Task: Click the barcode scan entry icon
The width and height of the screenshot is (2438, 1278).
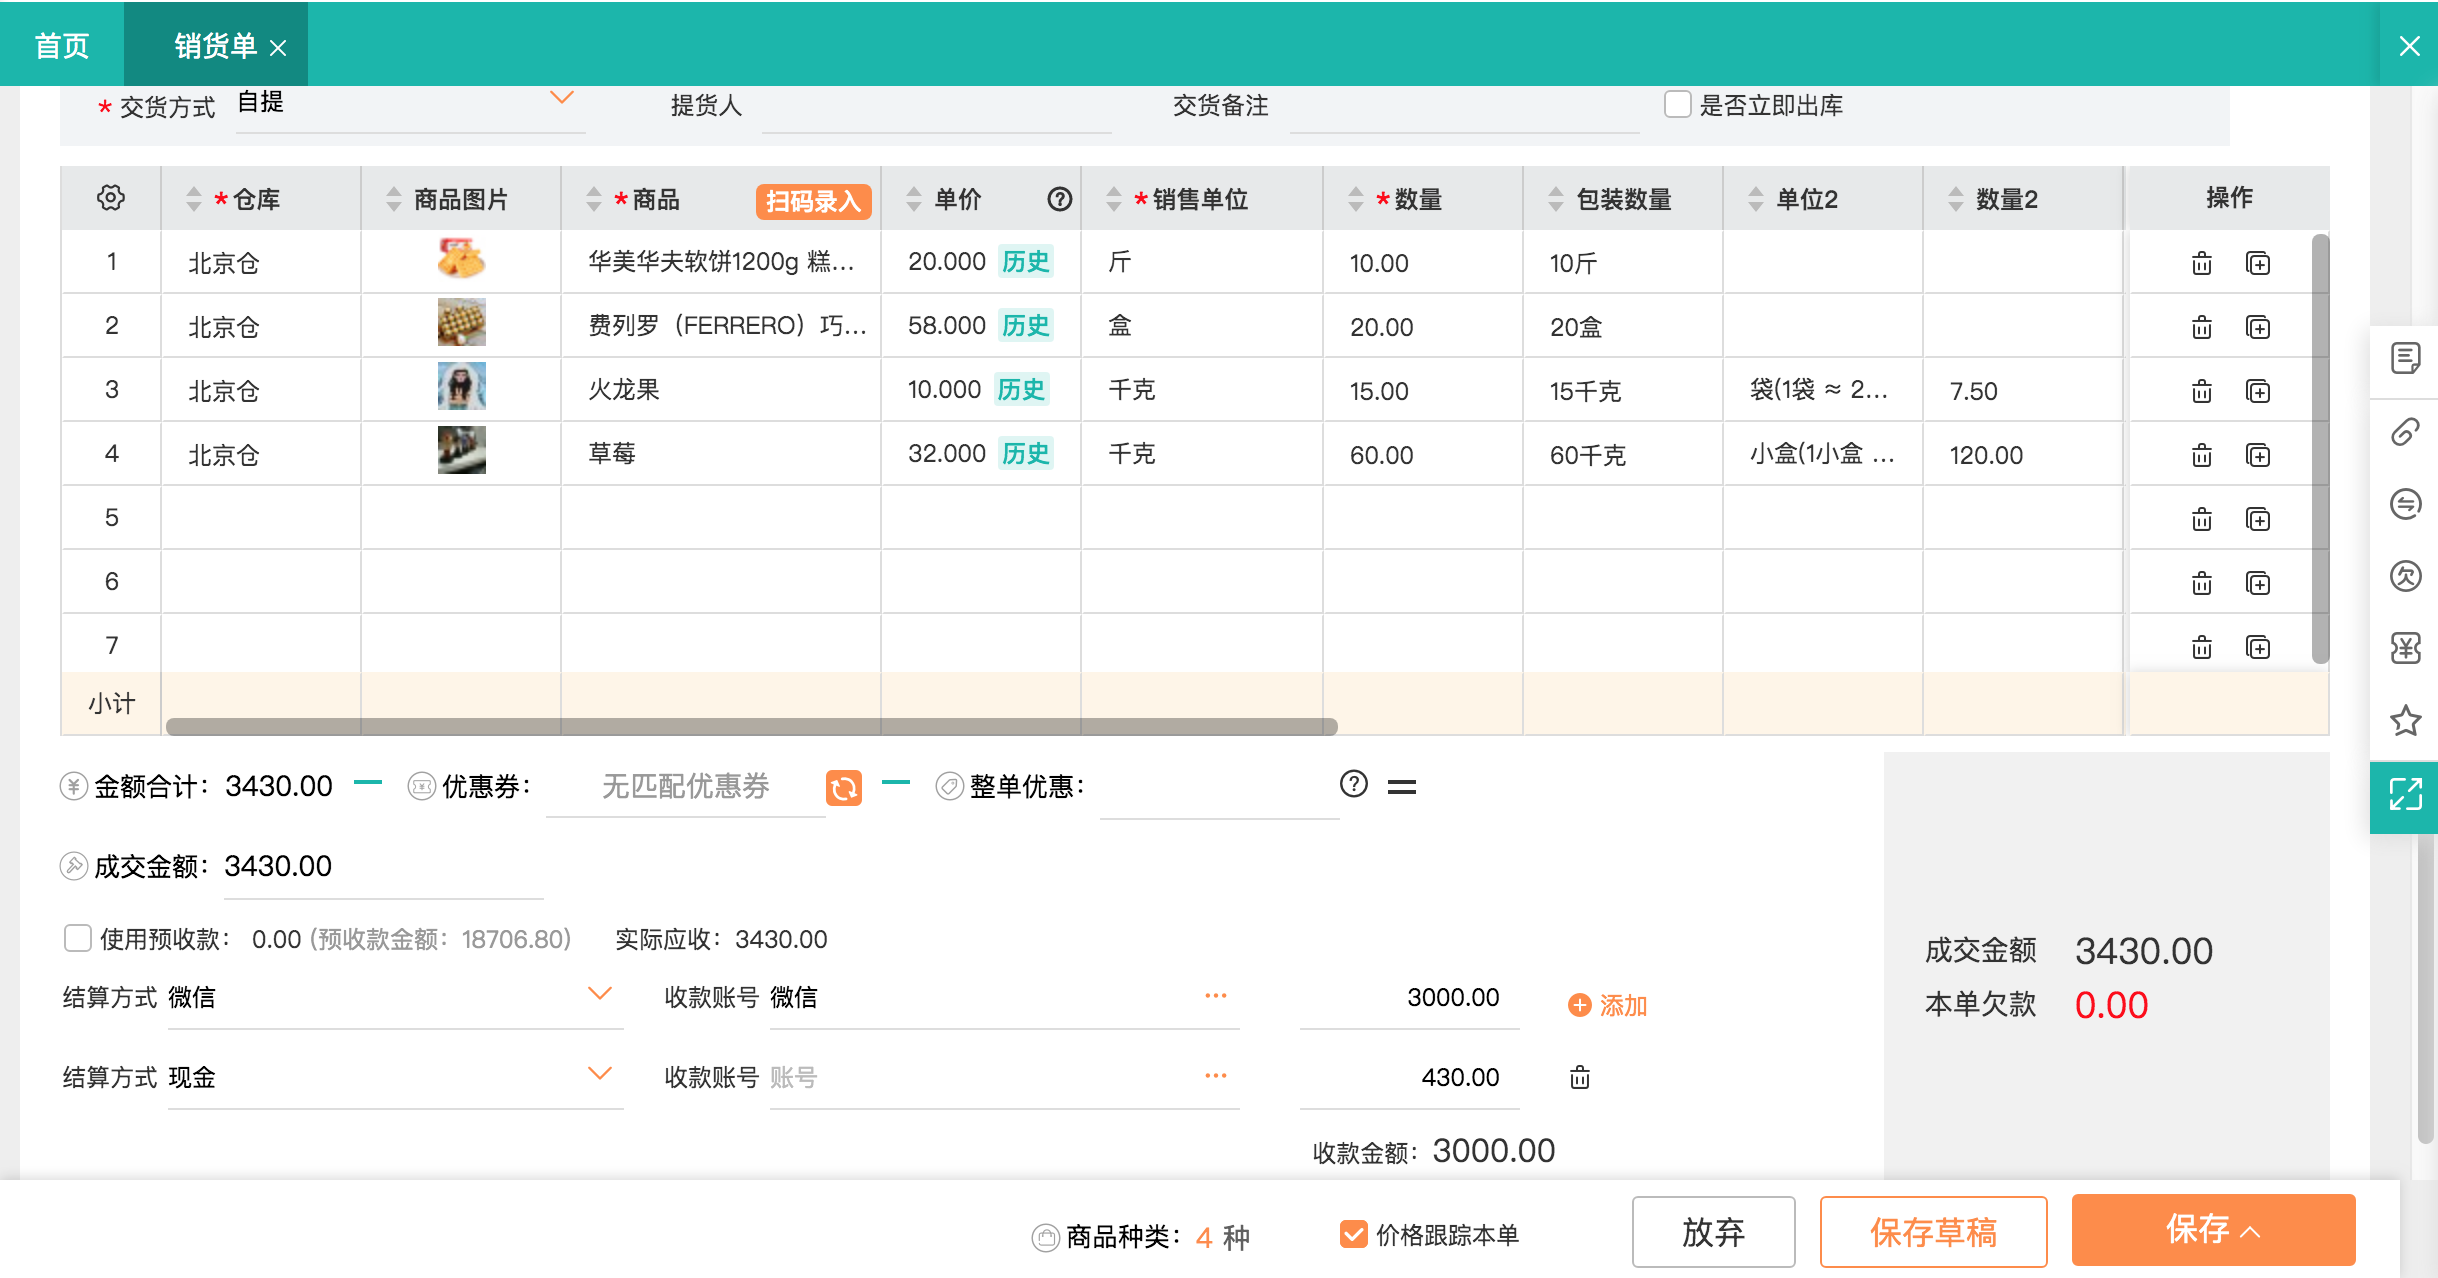Action: point(814,200)
